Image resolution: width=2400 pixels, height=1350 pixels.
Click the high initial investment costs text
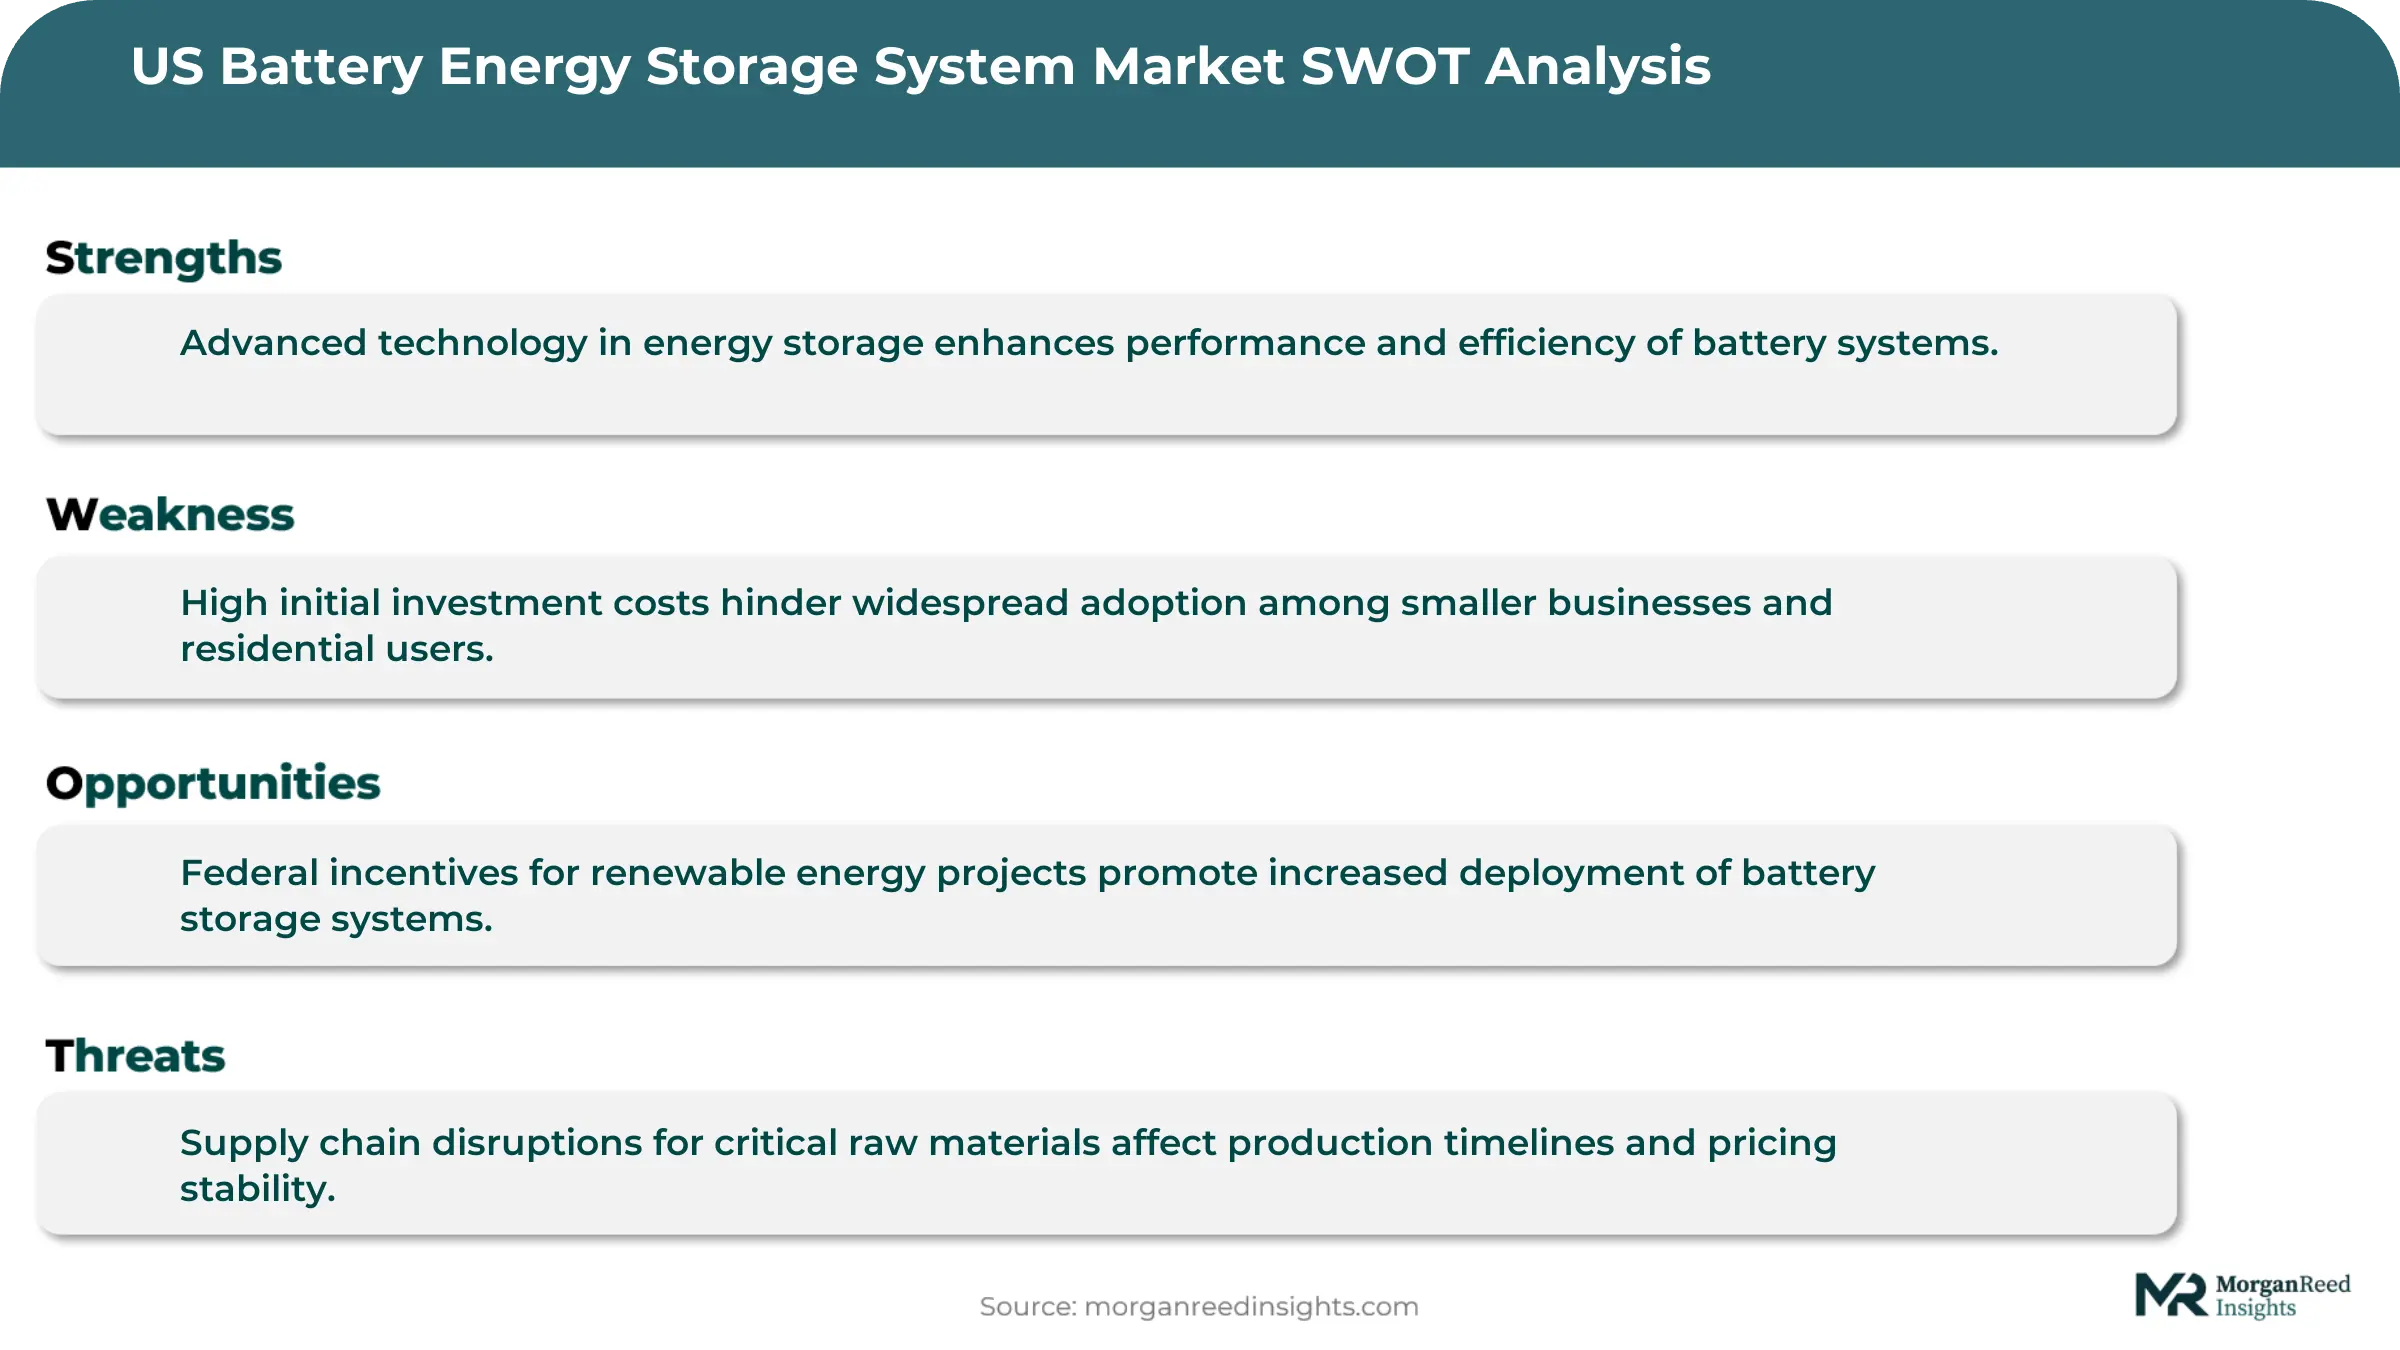click(x=1005, y=603)
